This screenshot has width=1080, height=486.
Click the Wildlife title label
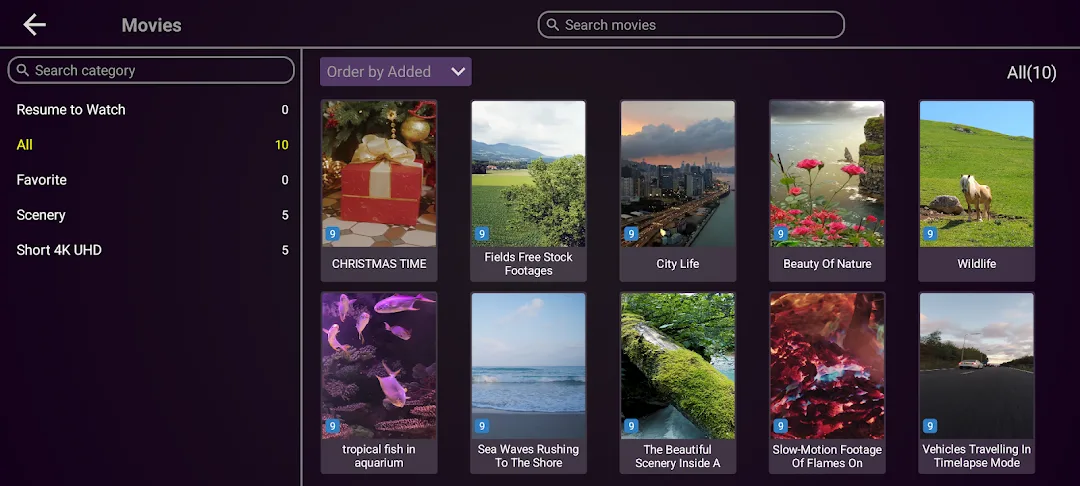pyautogui.click(x=977, y=264)
